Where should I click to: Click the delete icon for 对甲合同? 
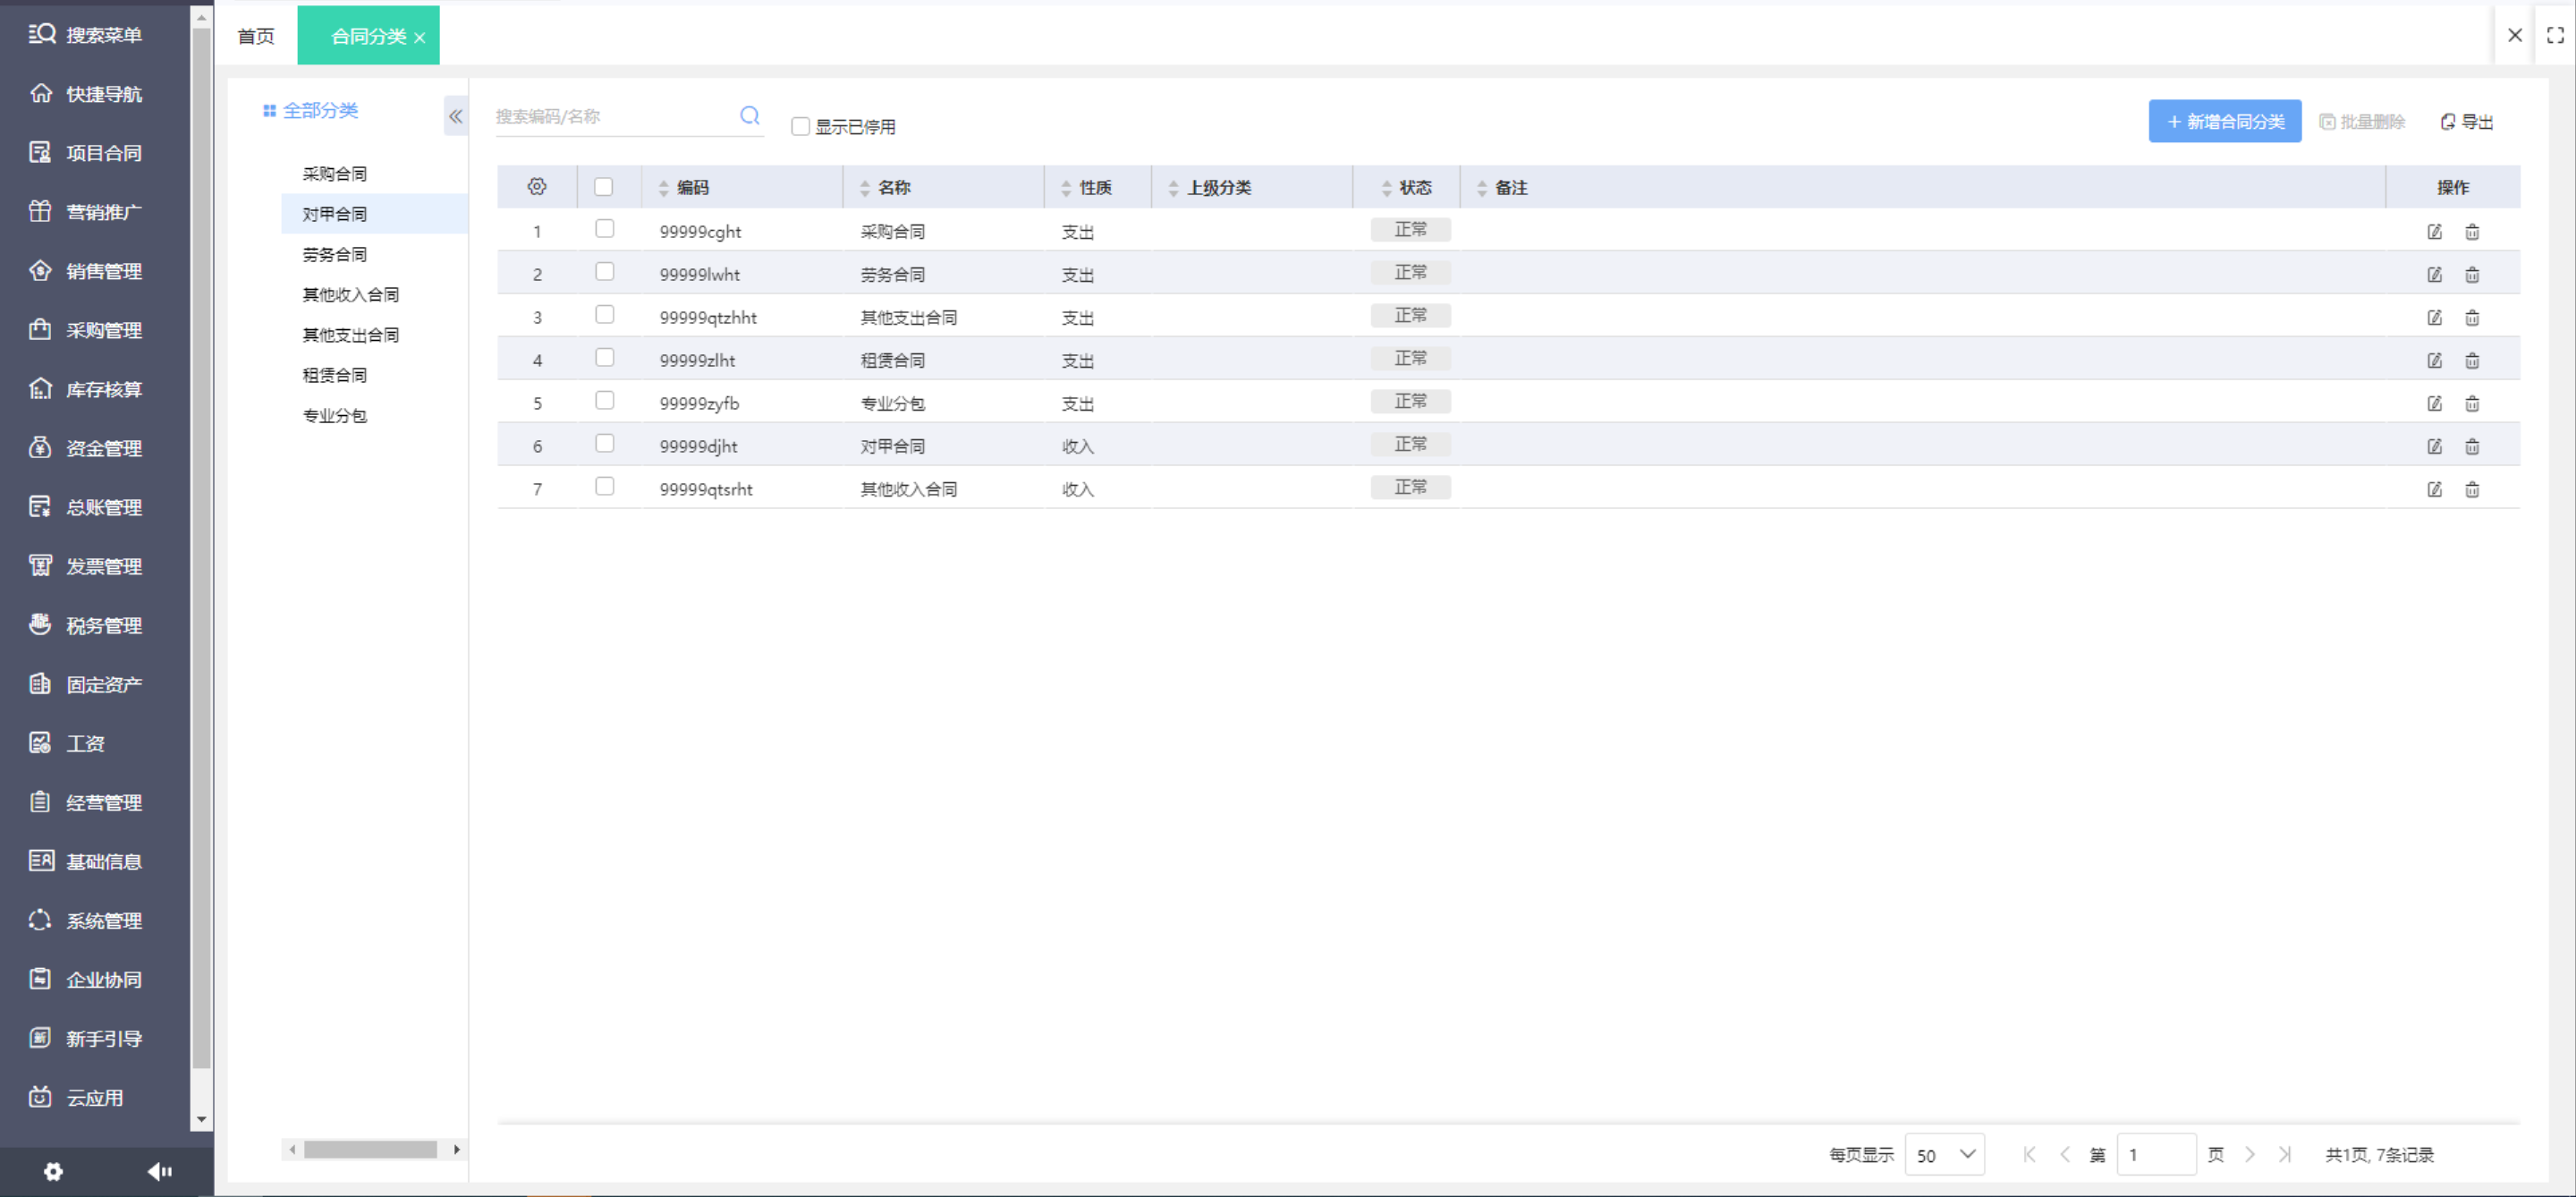[x=2470, y=446]
